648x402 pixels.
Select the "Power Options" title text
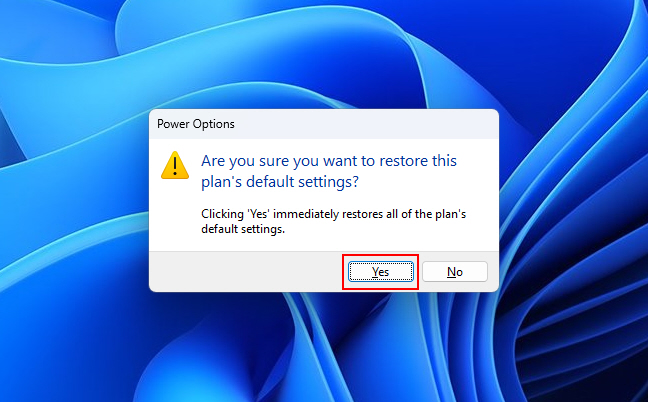point(196,124)
